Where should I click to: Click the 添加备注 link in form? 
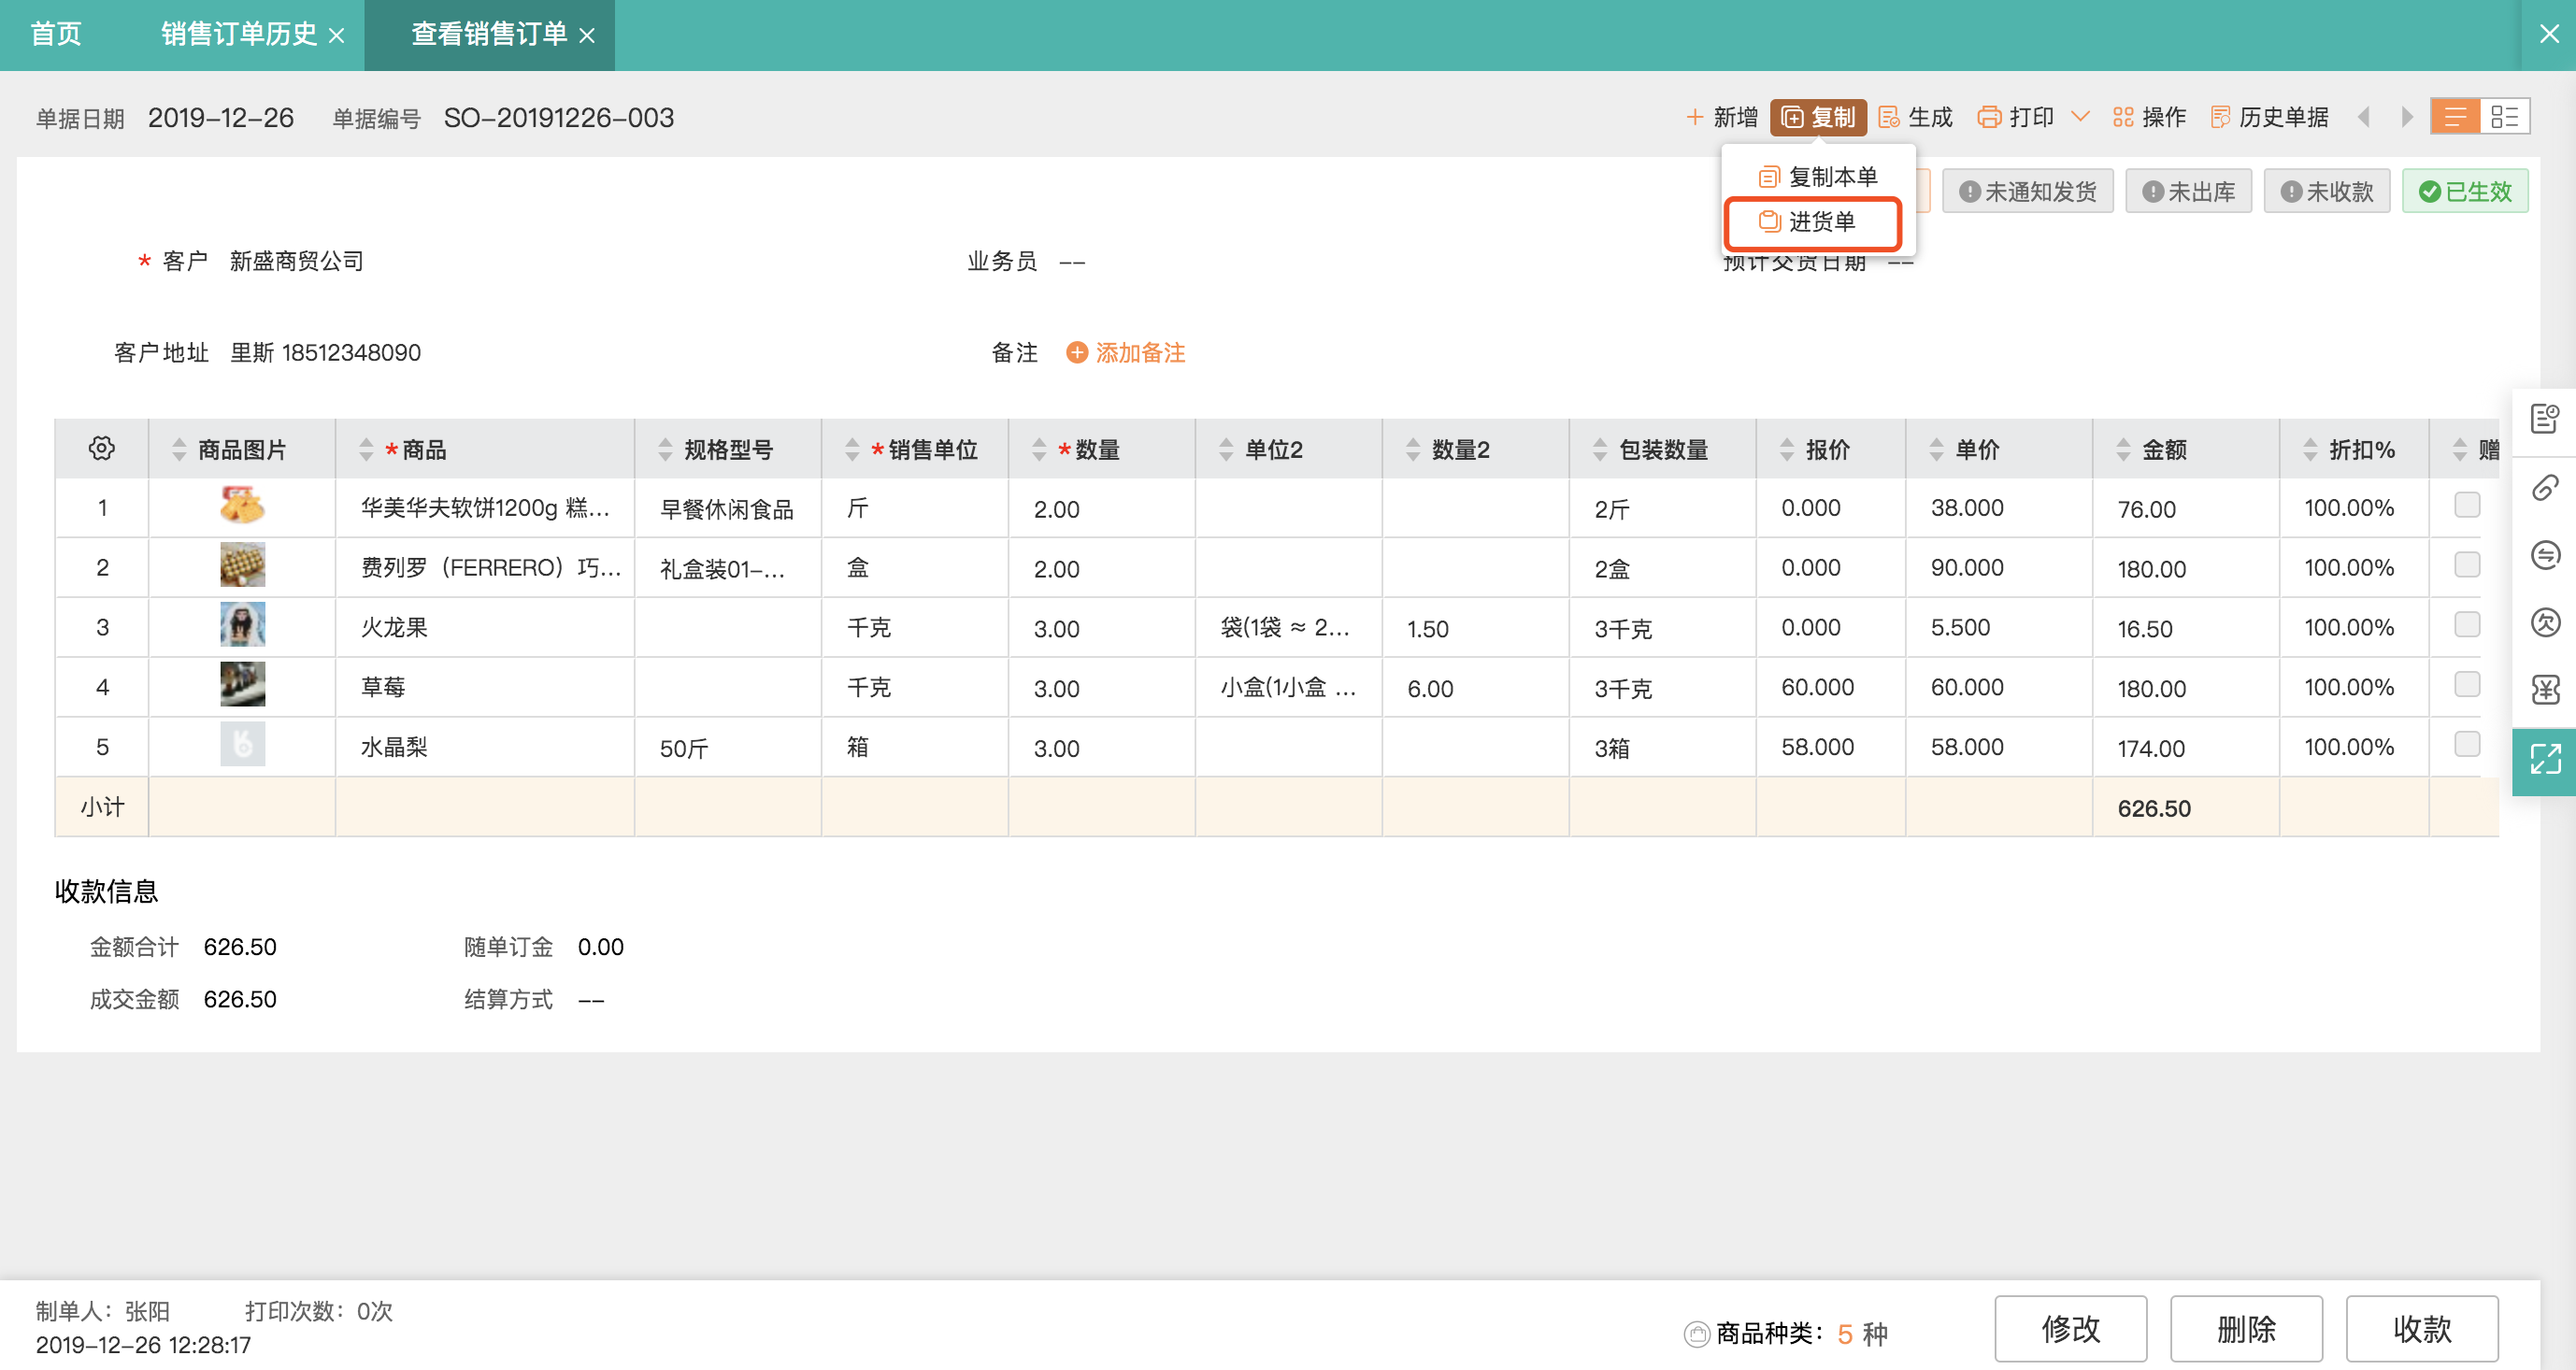[x=1124, y=351]
